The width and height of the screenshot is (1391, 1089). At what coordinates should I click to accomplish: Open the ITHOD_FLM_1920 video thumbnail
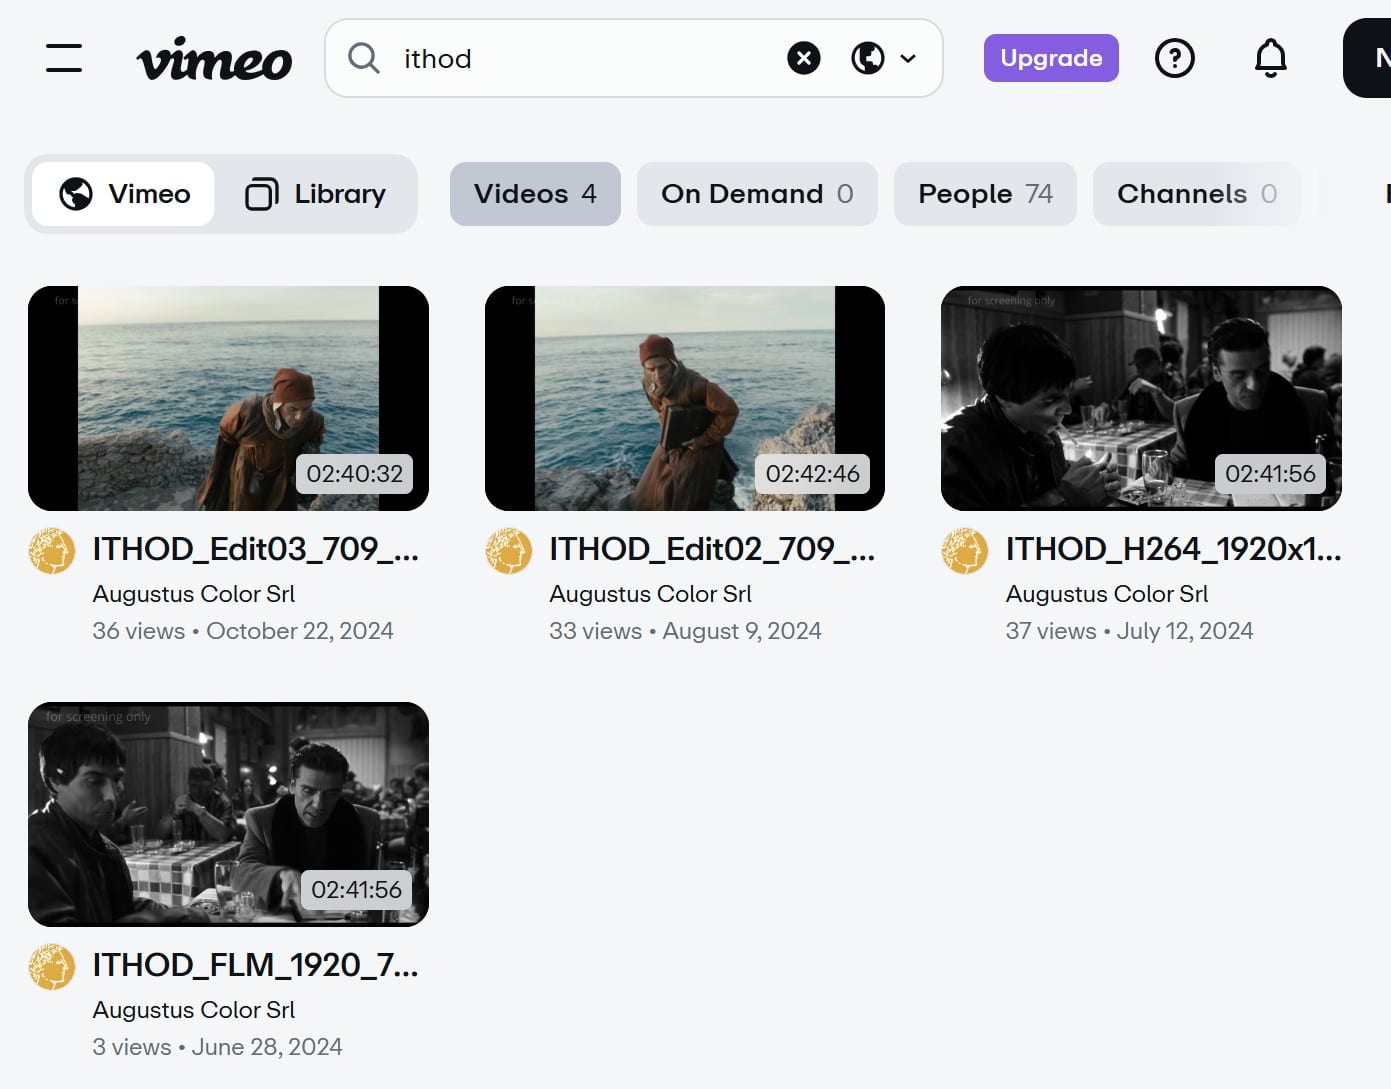tap(228, 814)
